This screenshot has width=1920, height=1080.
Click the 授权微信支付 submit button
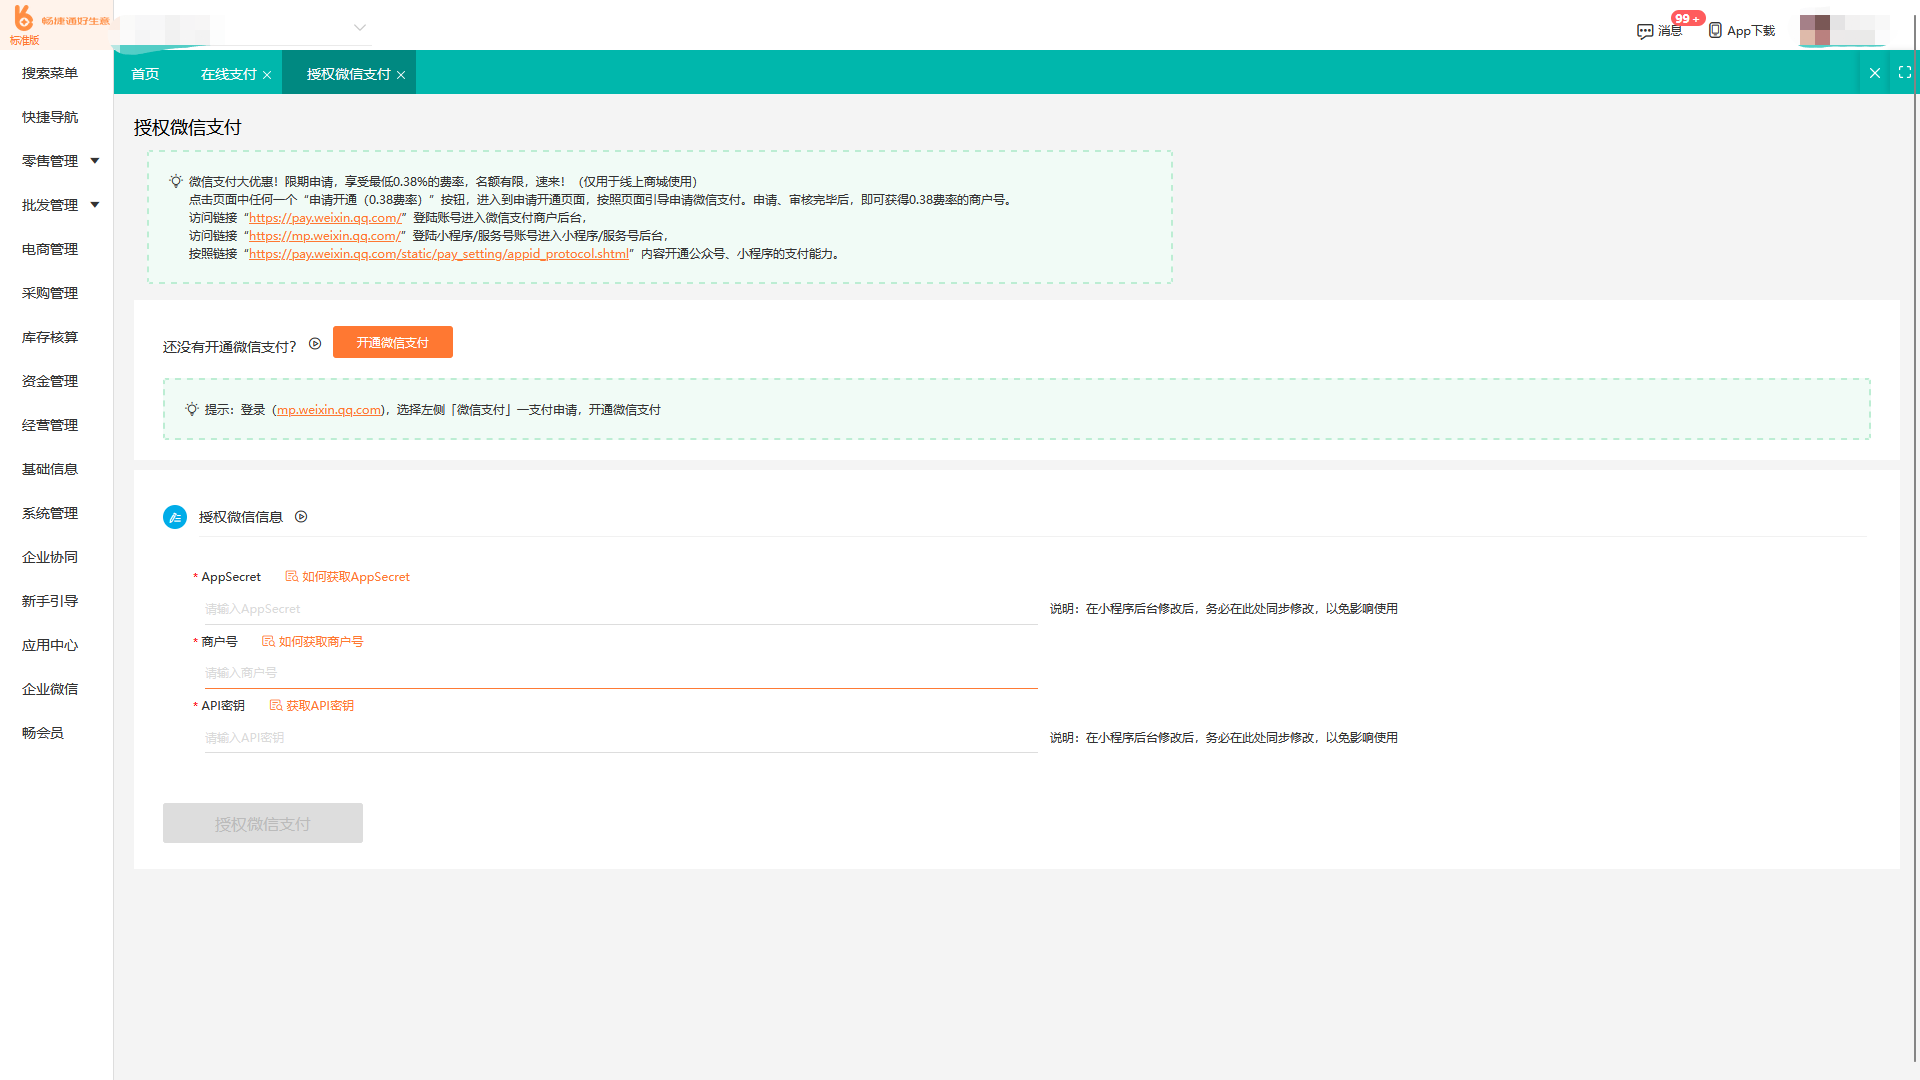[262, 823]
